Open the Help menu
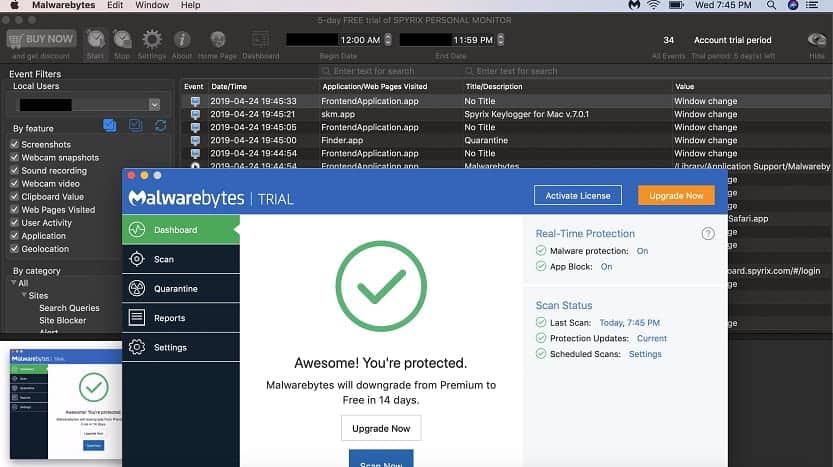 (x=190, y=5)
